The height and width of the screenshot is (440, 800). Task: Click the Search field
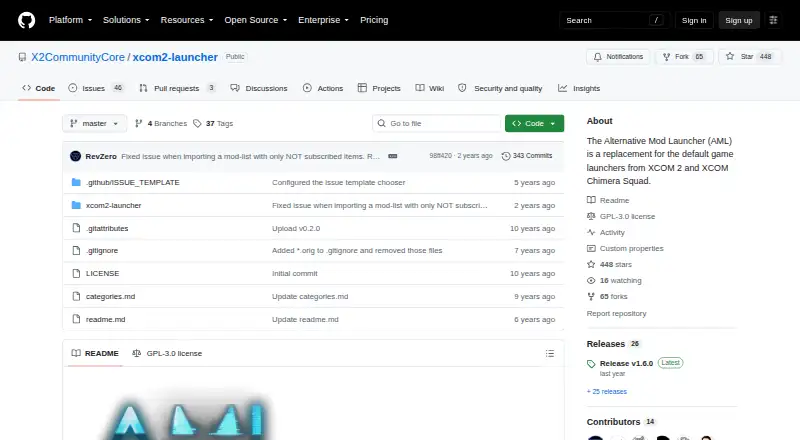pyautogui.click(x=614, y=20)
